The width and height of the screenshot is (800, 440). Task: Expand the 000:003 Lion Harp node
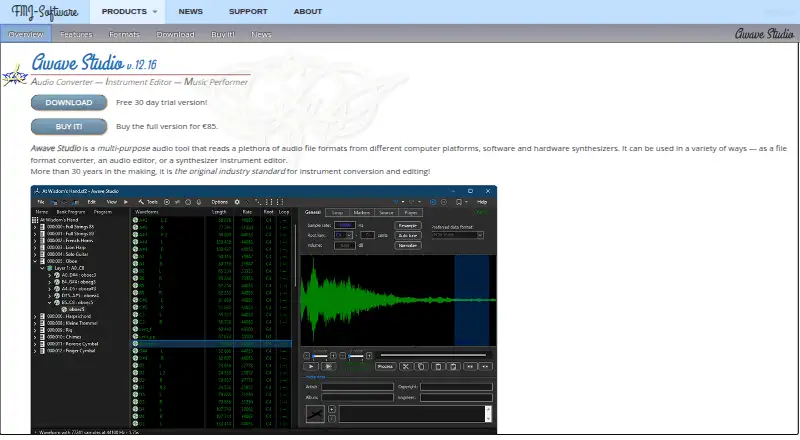tap(35, 248)
